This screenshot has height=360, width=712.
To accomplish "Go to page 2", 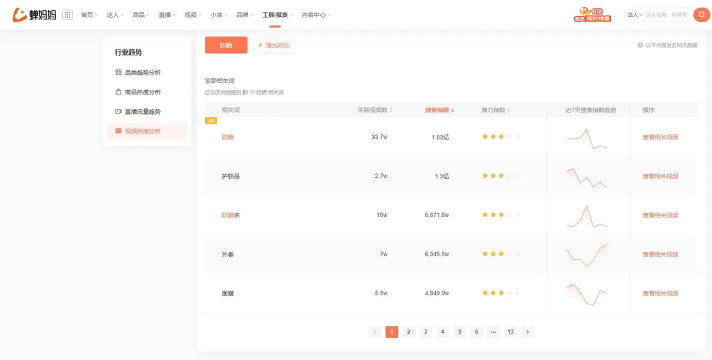I will click(x=409, y=332).
